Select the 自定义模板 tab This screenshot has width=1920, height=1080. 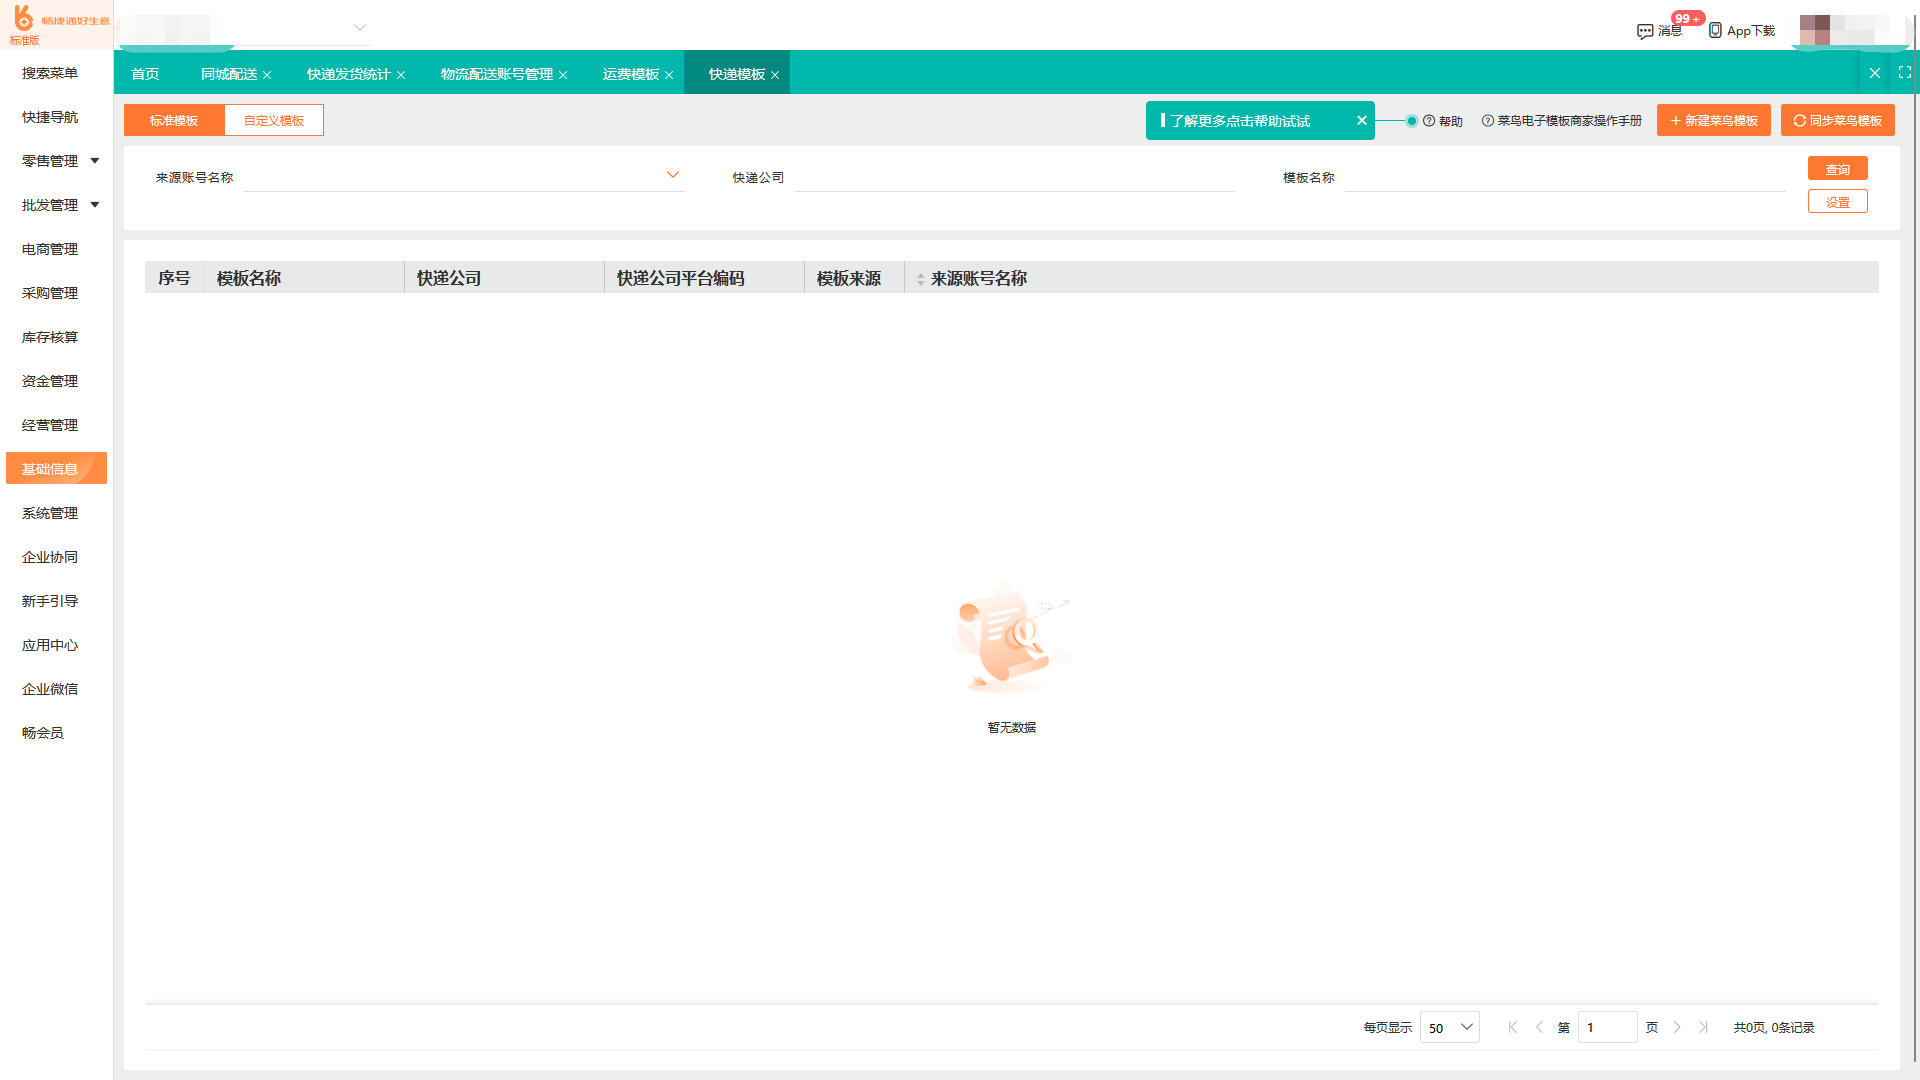coord(272,120)
